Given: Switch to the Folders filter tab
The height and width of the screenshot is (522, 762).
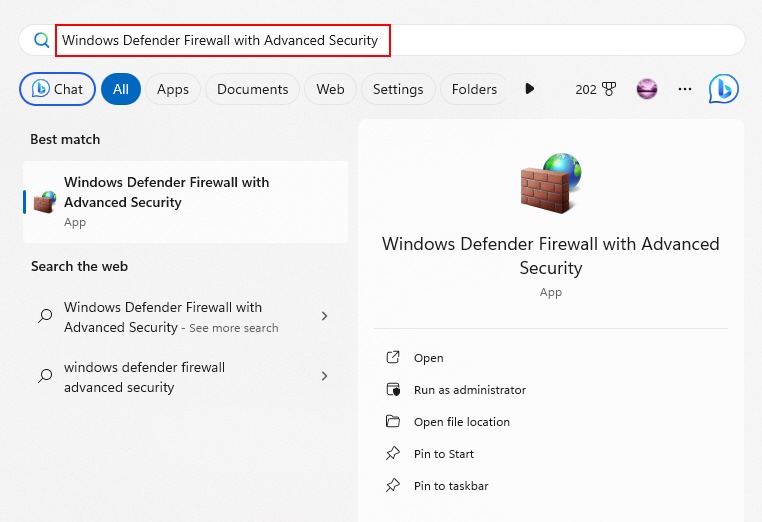Looking at the screenshot, I should click(x=473, y=89).
